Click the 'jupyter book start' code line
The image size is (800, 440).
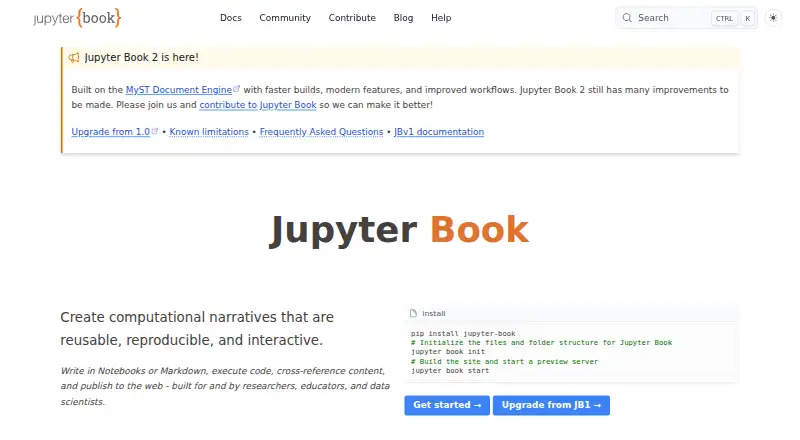click(x=450, y=371)
